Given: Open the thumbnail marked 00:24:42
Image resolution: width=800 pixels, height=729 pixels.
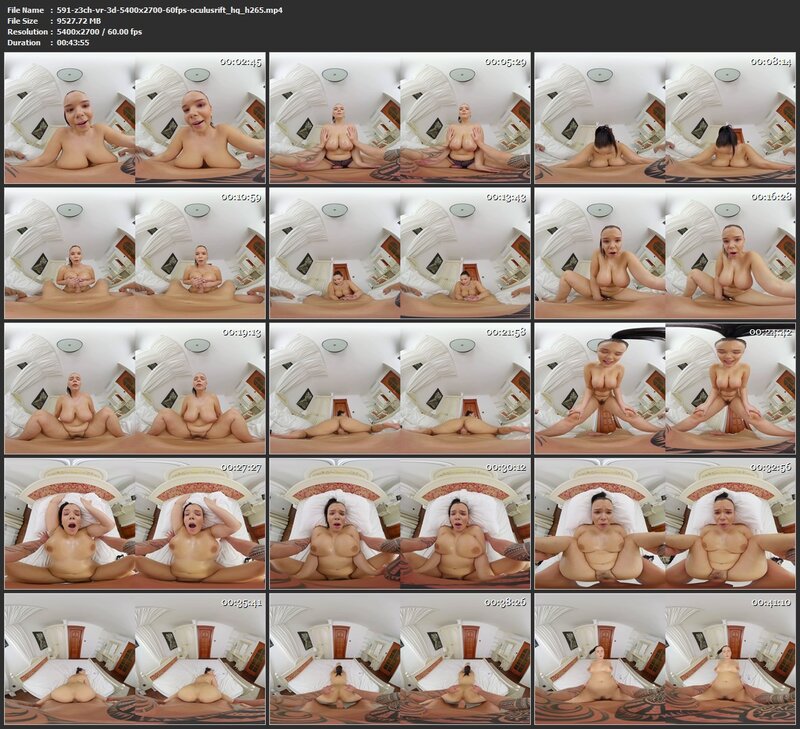Looking at the screenshot, I should point(664,387).
